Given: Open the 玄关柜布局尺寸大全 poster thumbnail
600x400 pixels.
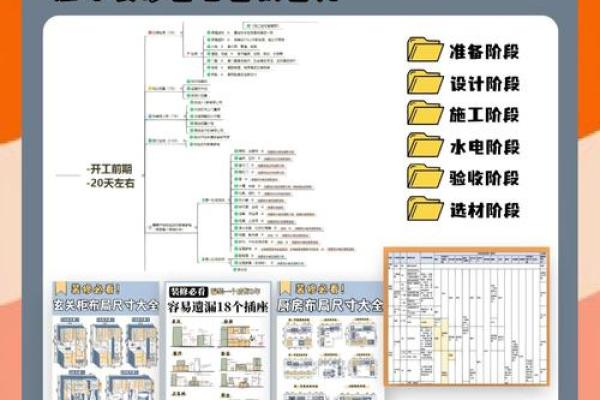Looking at the screenshot, I should 105,340.
